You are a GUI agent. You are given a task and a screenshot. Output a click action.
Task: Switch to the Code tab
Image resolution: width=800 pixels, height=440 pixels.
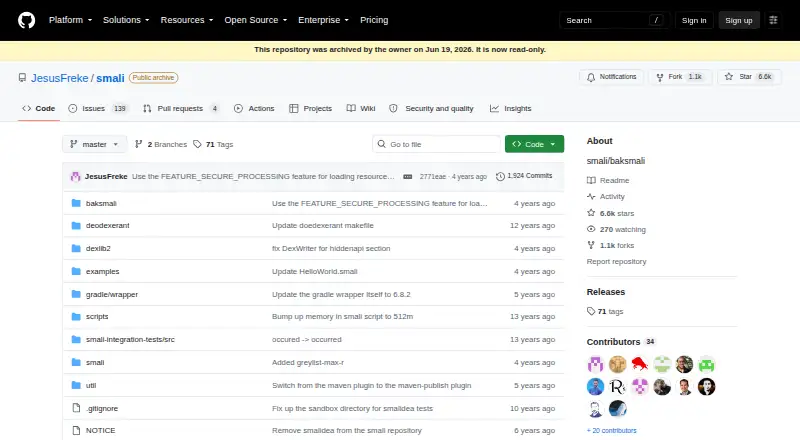point(39,108)
